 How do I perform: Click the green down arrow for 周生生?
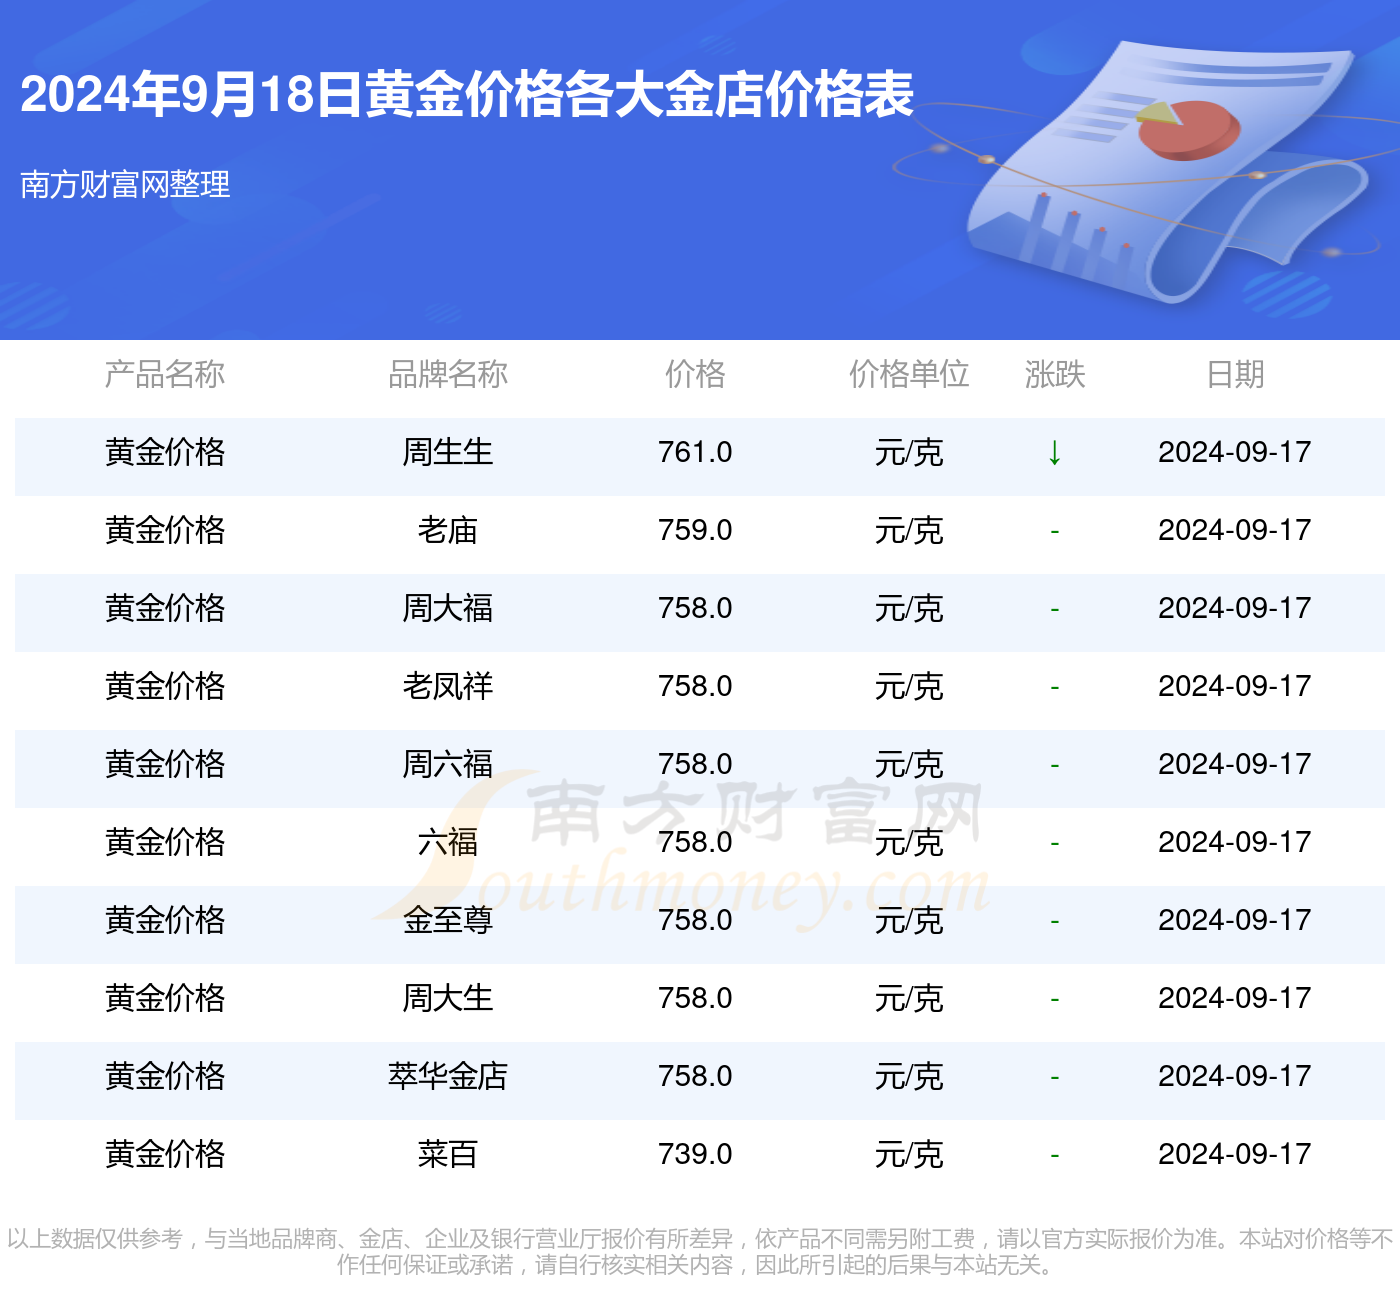pos(1054,453)
